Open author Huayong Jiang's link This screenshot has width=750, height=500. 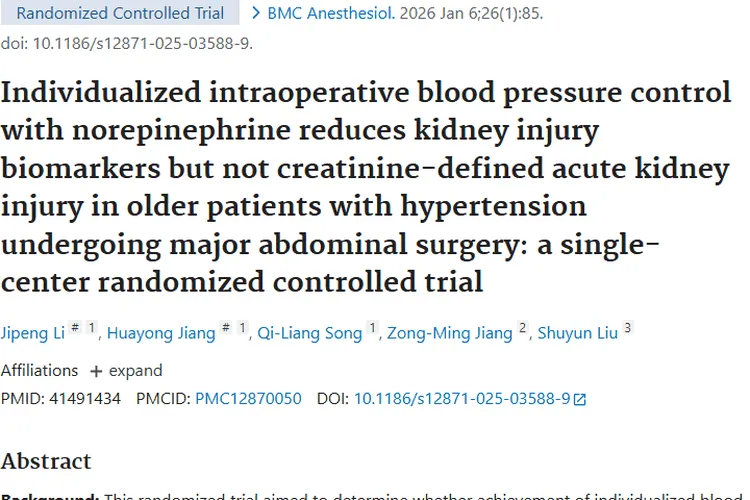(x=161, y=333)
